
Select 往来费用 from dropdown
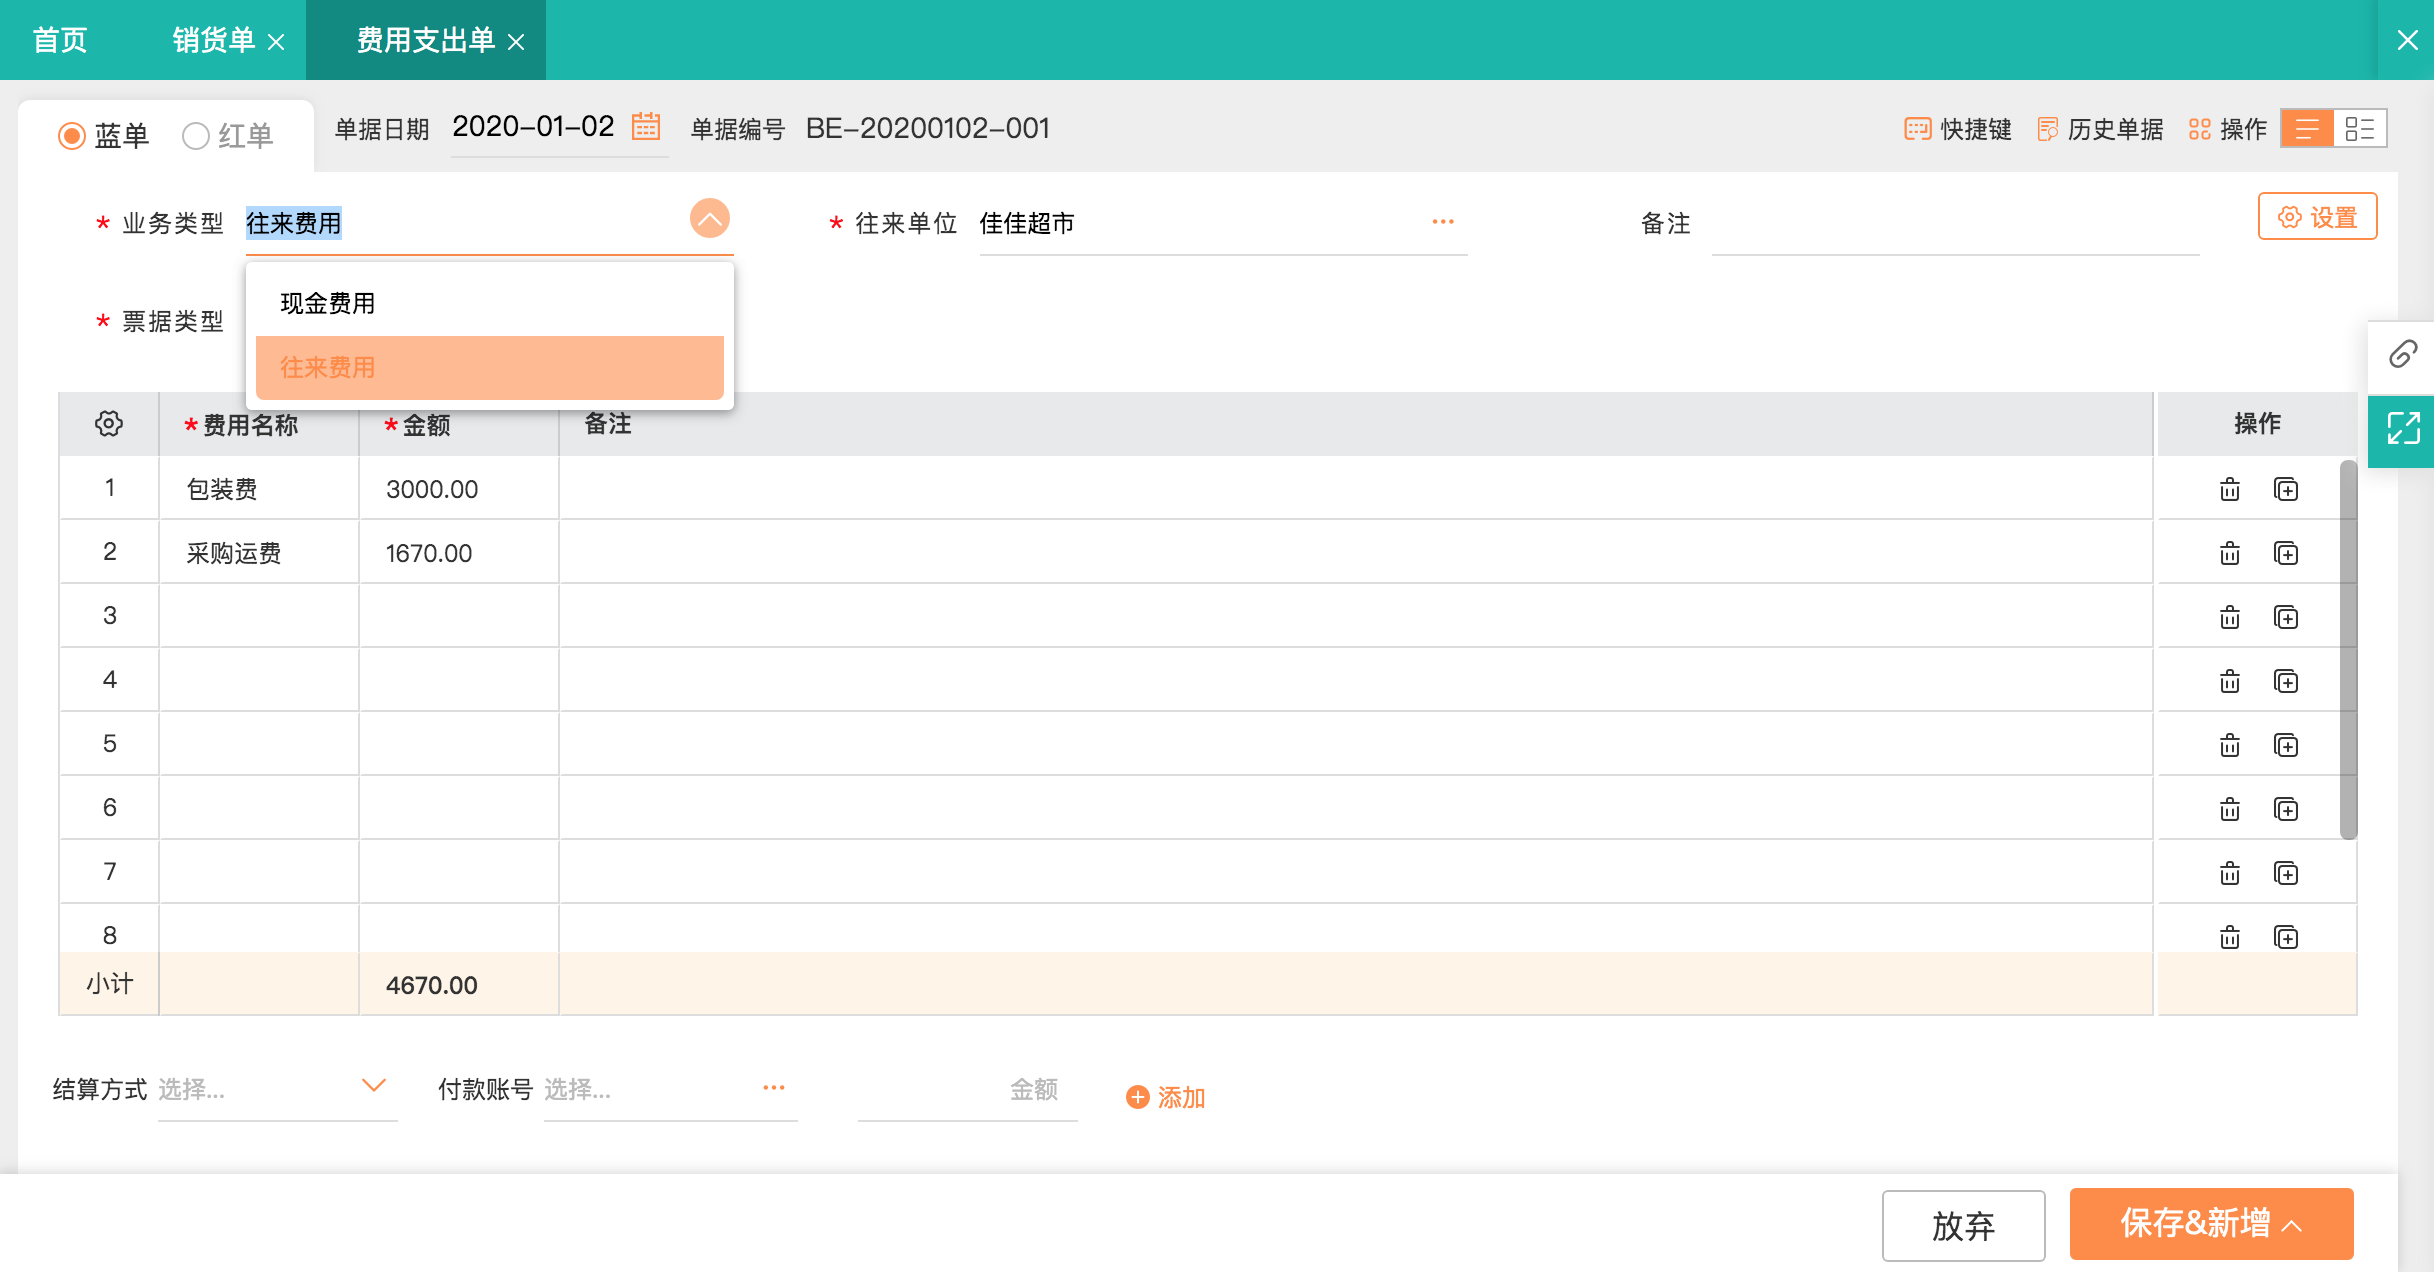coord(488,367)
